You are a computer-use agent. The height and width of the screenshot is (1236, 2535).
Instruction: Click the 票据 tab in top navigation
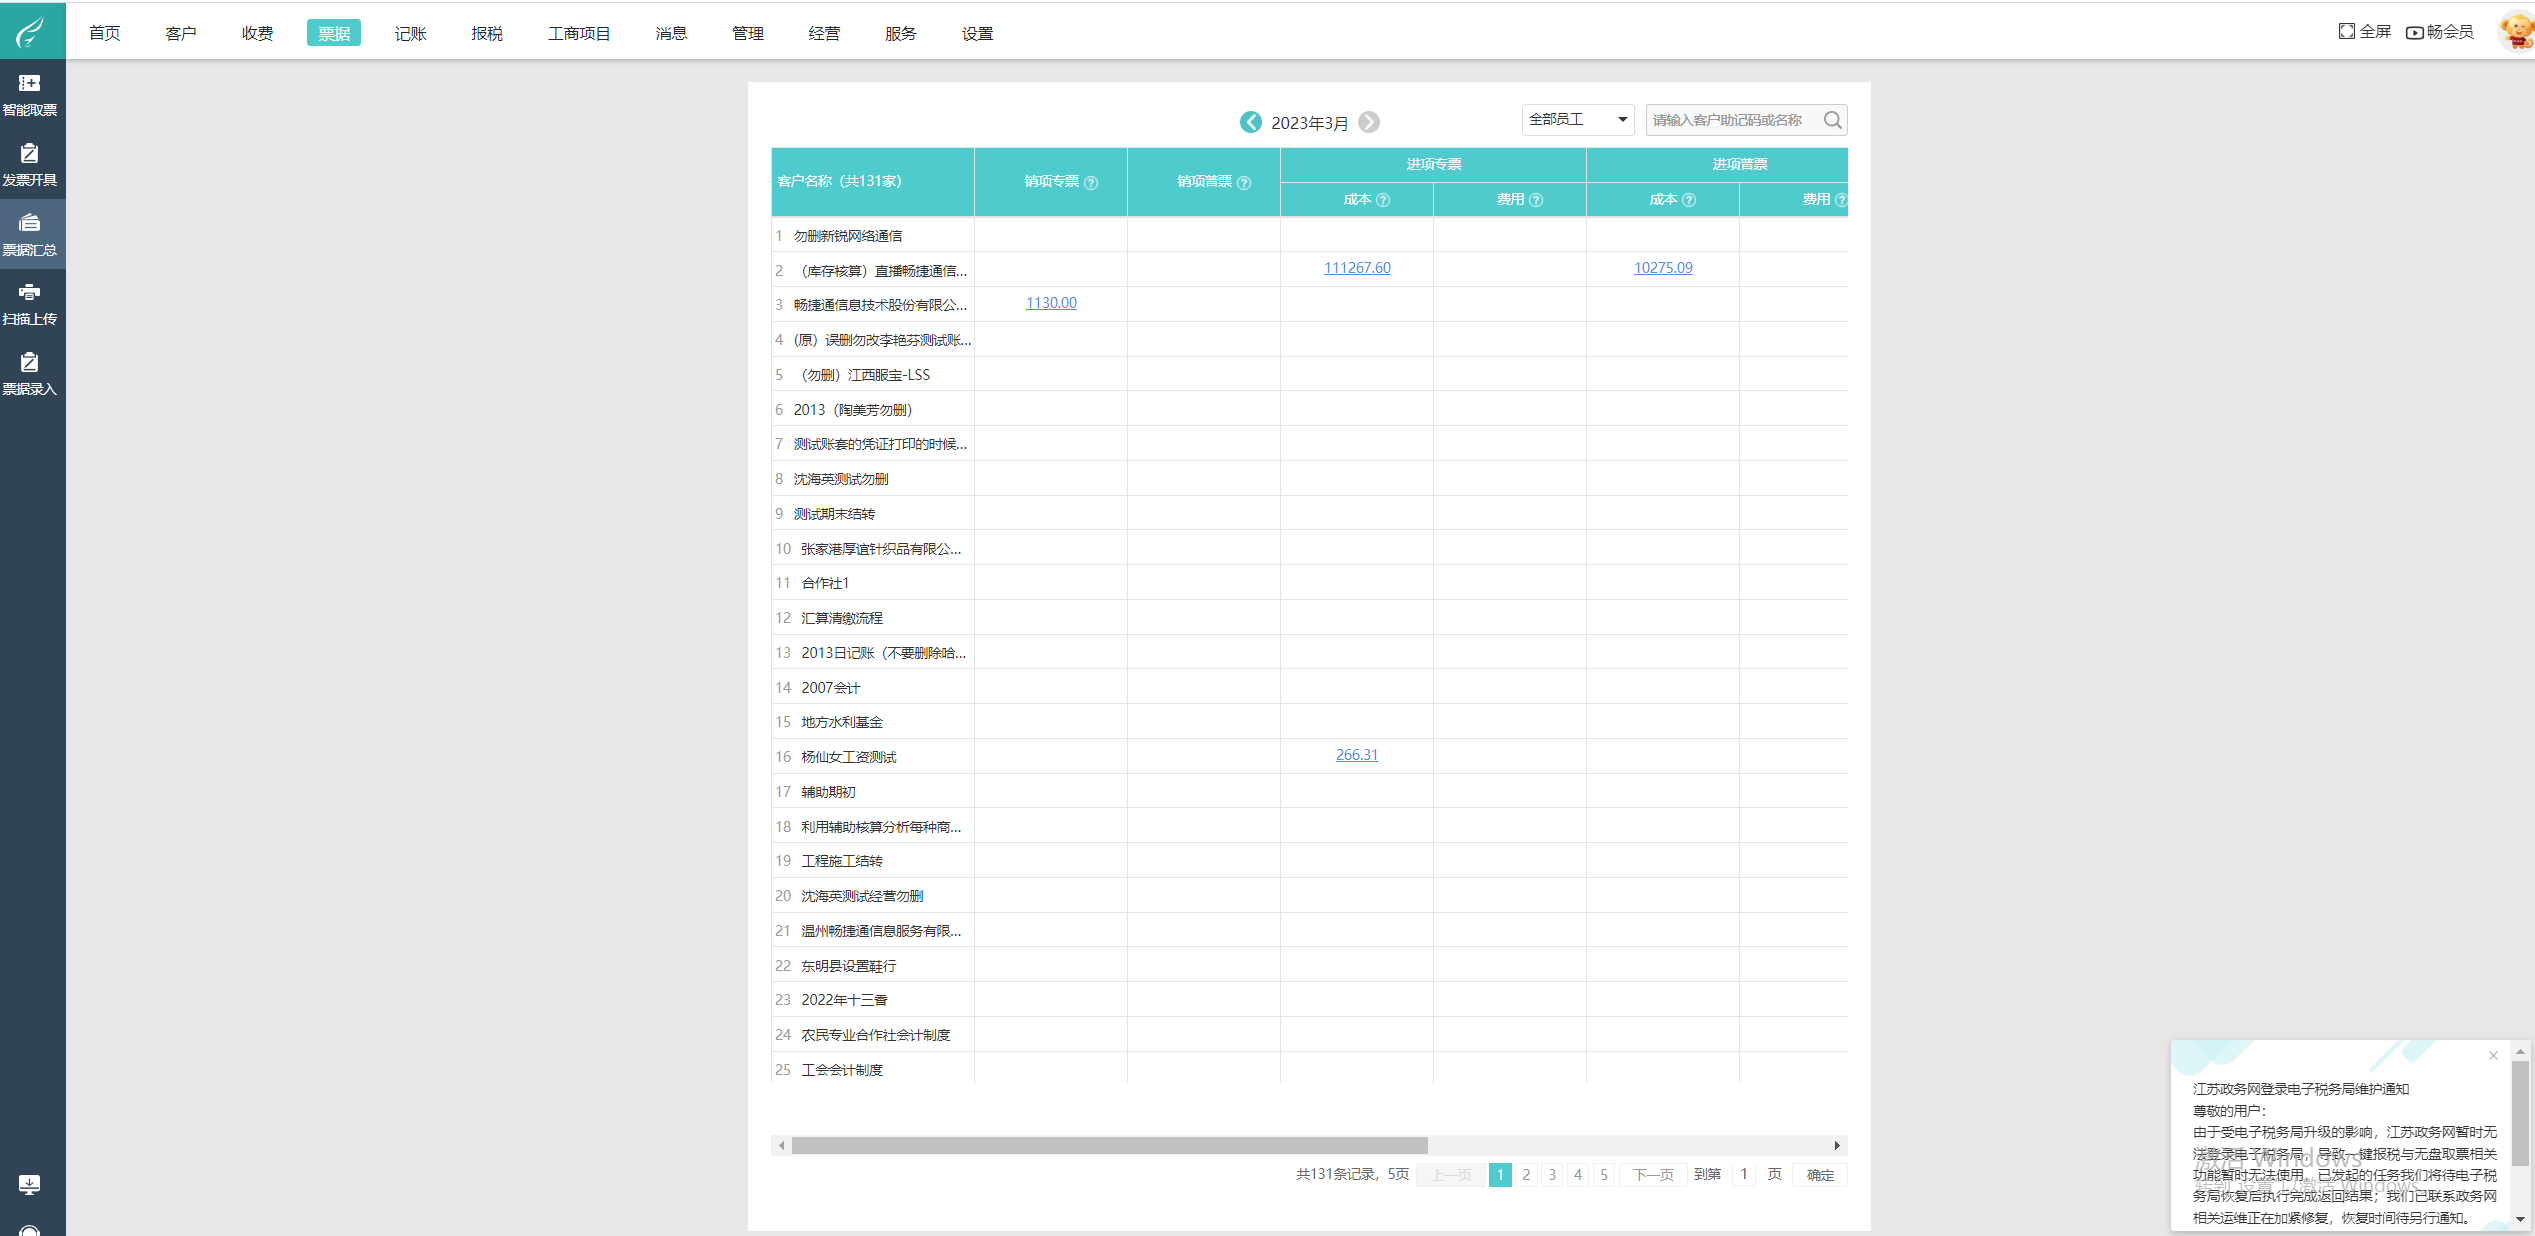tap(333, 31)
